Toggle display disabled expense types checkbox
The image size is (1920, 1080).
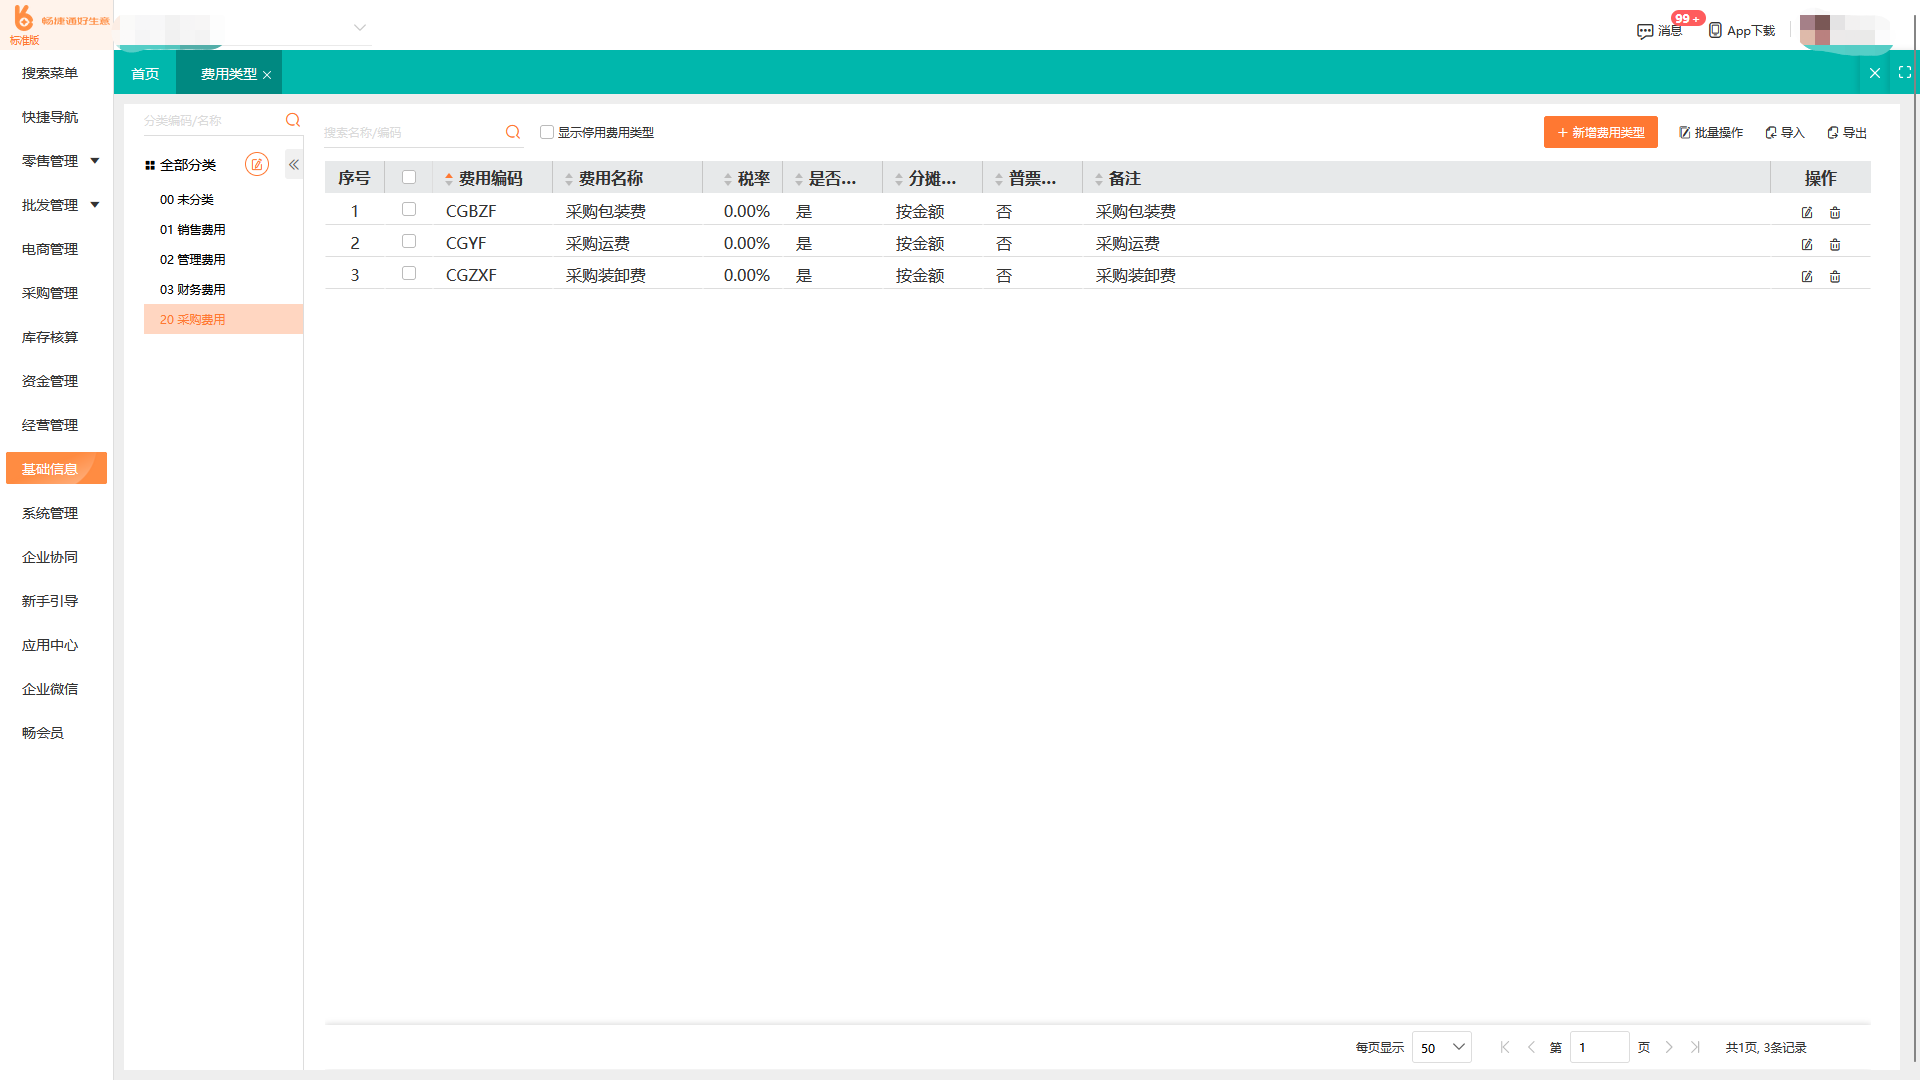tap(545, 132)
